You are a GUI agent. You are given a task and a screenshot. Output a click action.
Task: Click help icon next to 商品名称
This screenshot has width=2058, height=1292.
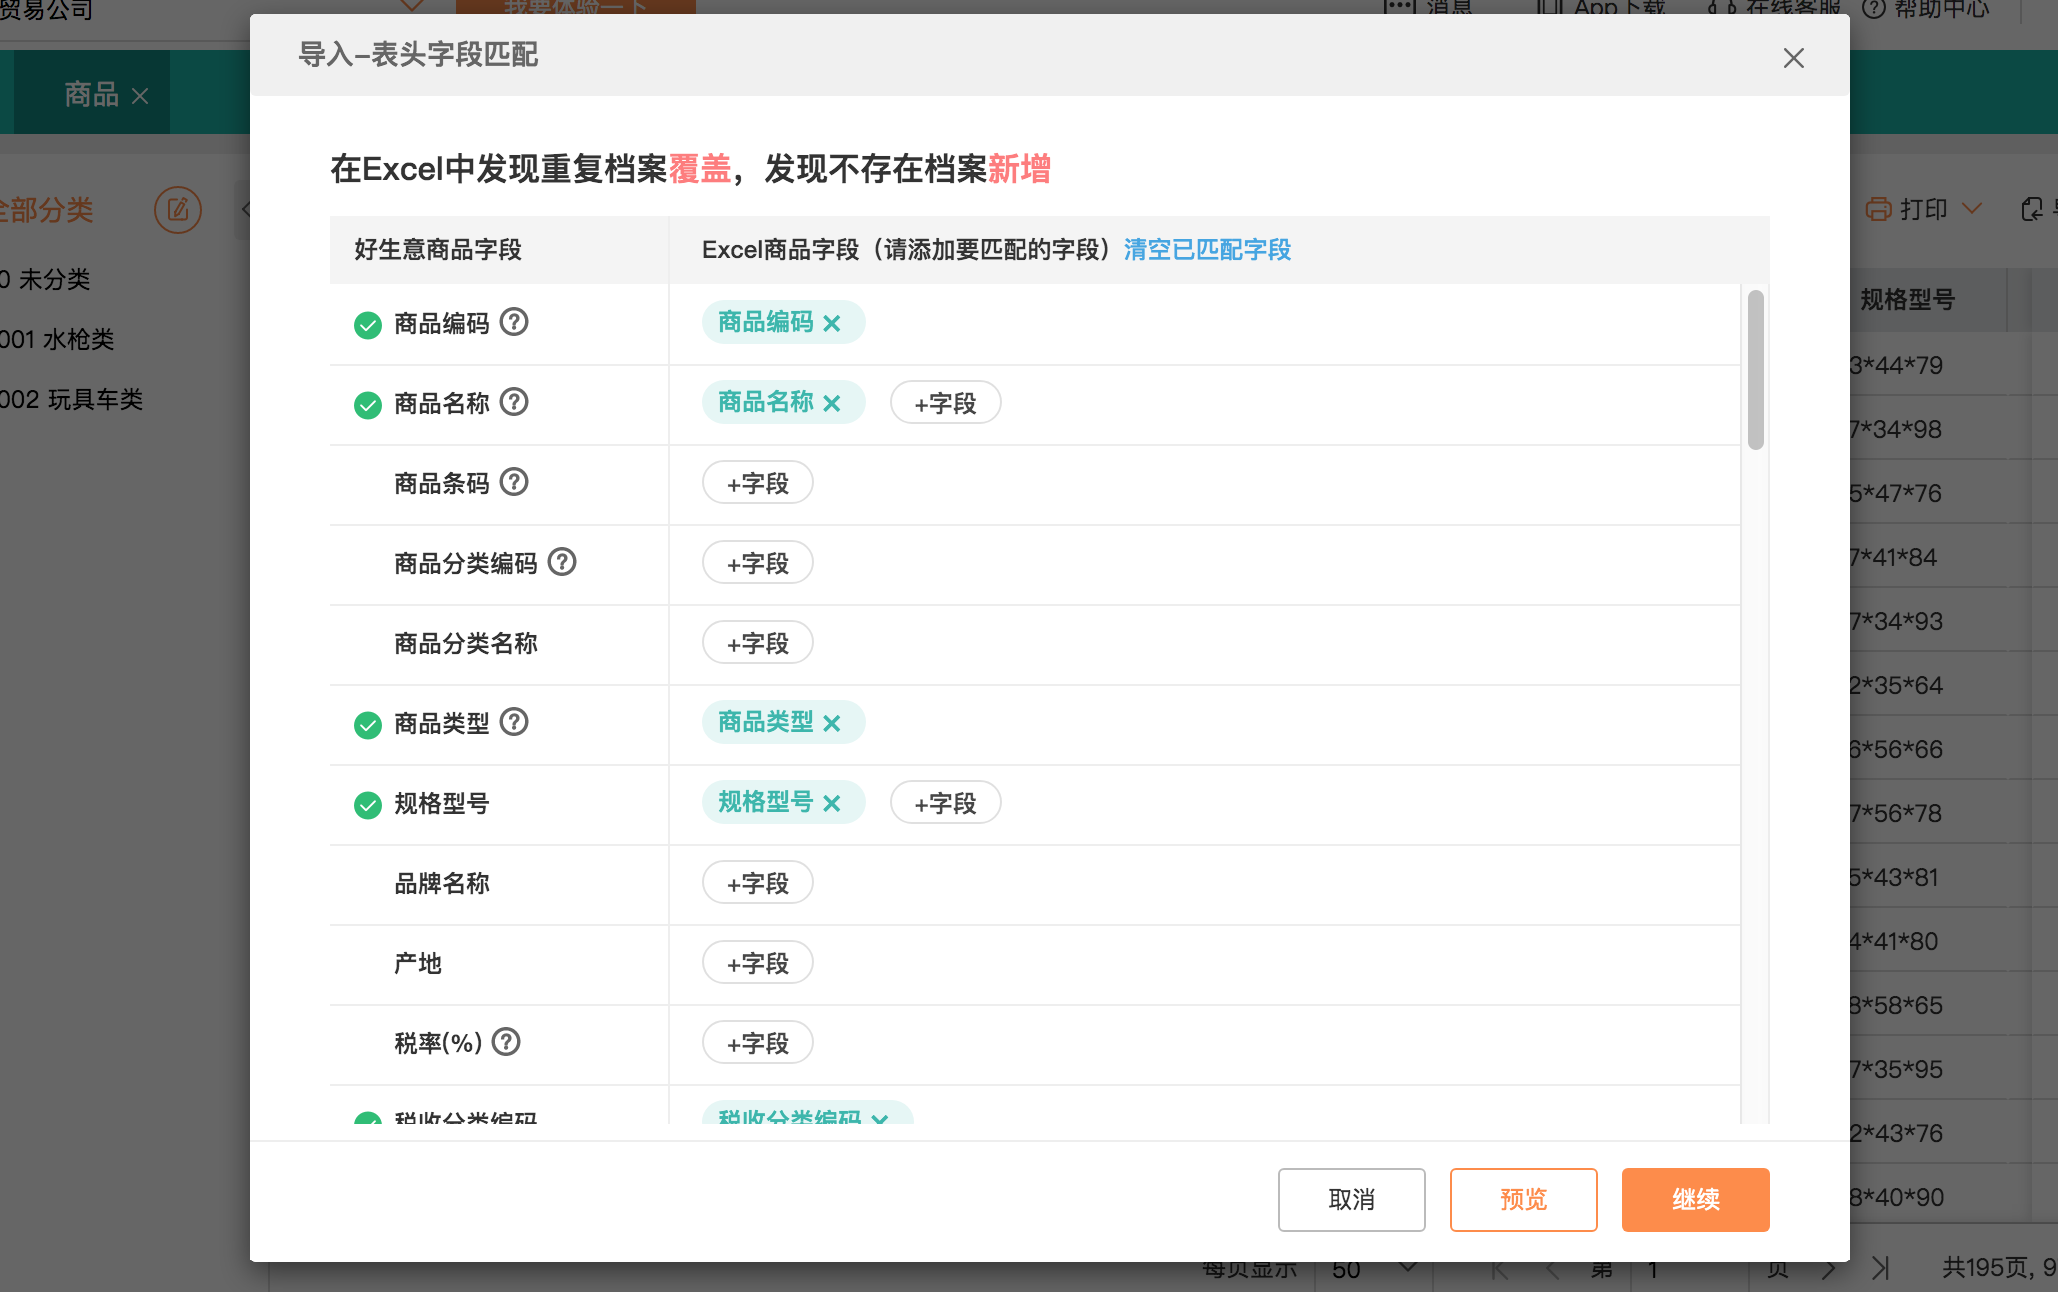[x=515, y=402]
